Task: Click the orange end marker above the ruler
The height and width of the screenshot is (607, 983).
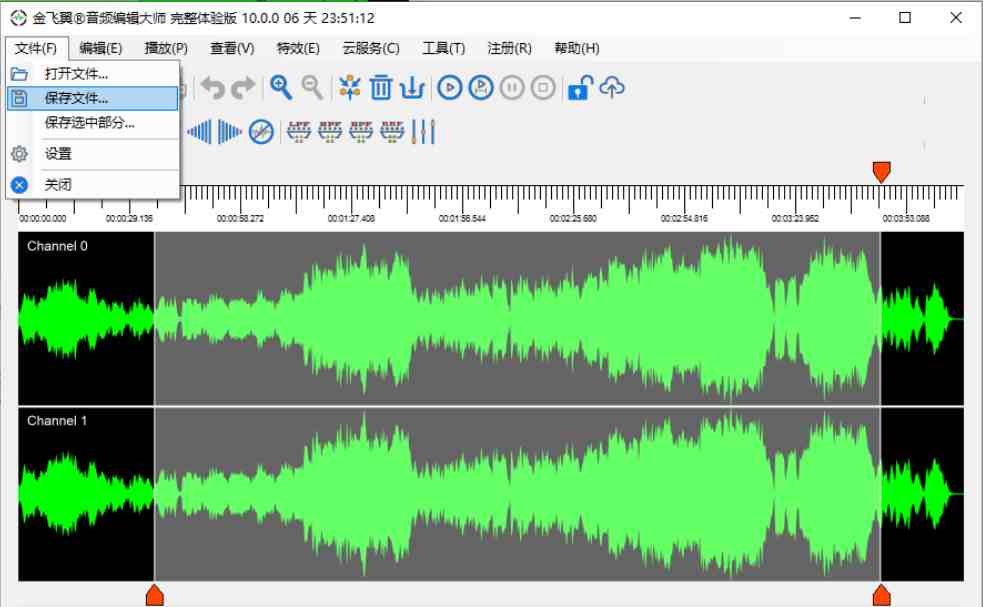Action: point(881,171)
